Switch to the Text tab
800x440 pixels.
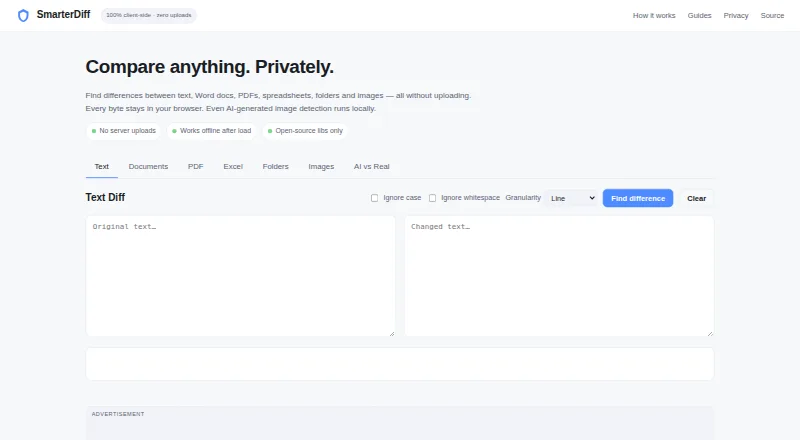coord(102,166)
